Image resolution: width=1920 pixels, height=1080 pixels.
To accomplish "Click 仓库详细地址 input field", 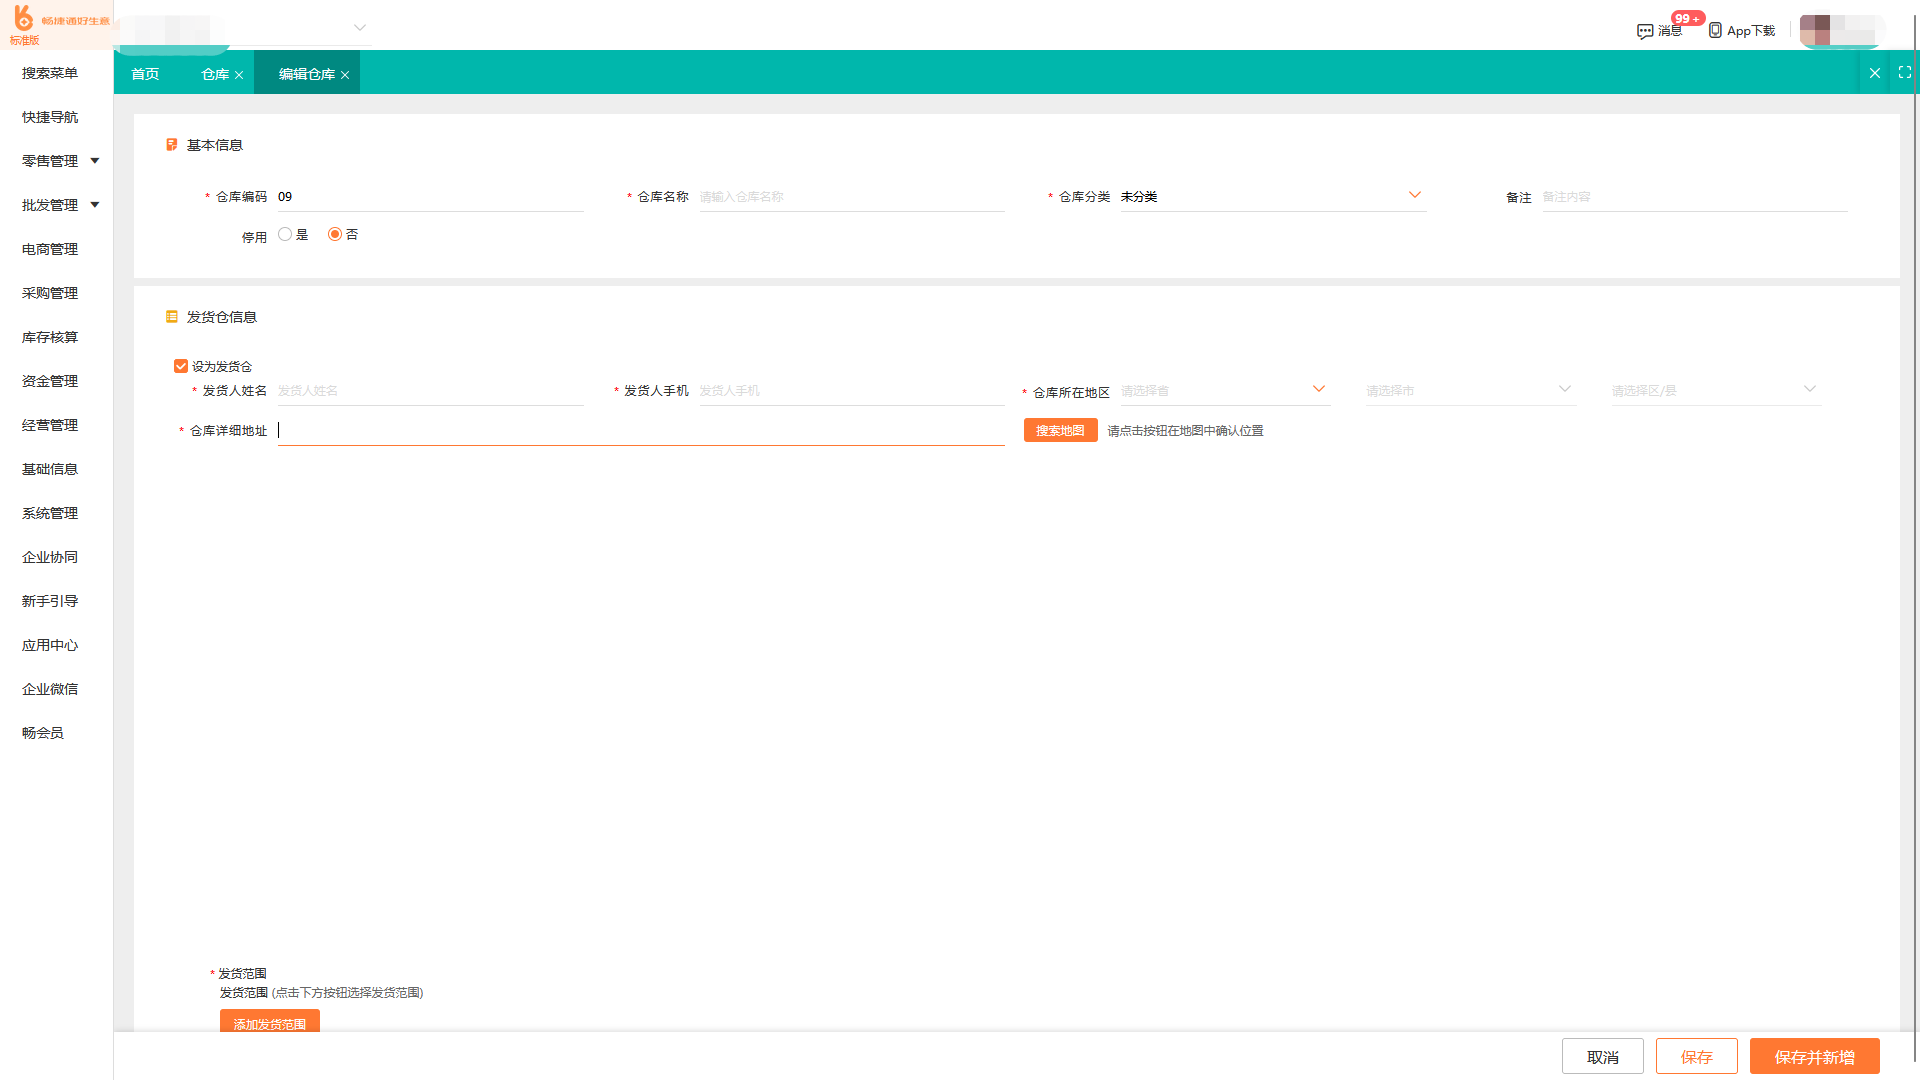I will point(640,430).
